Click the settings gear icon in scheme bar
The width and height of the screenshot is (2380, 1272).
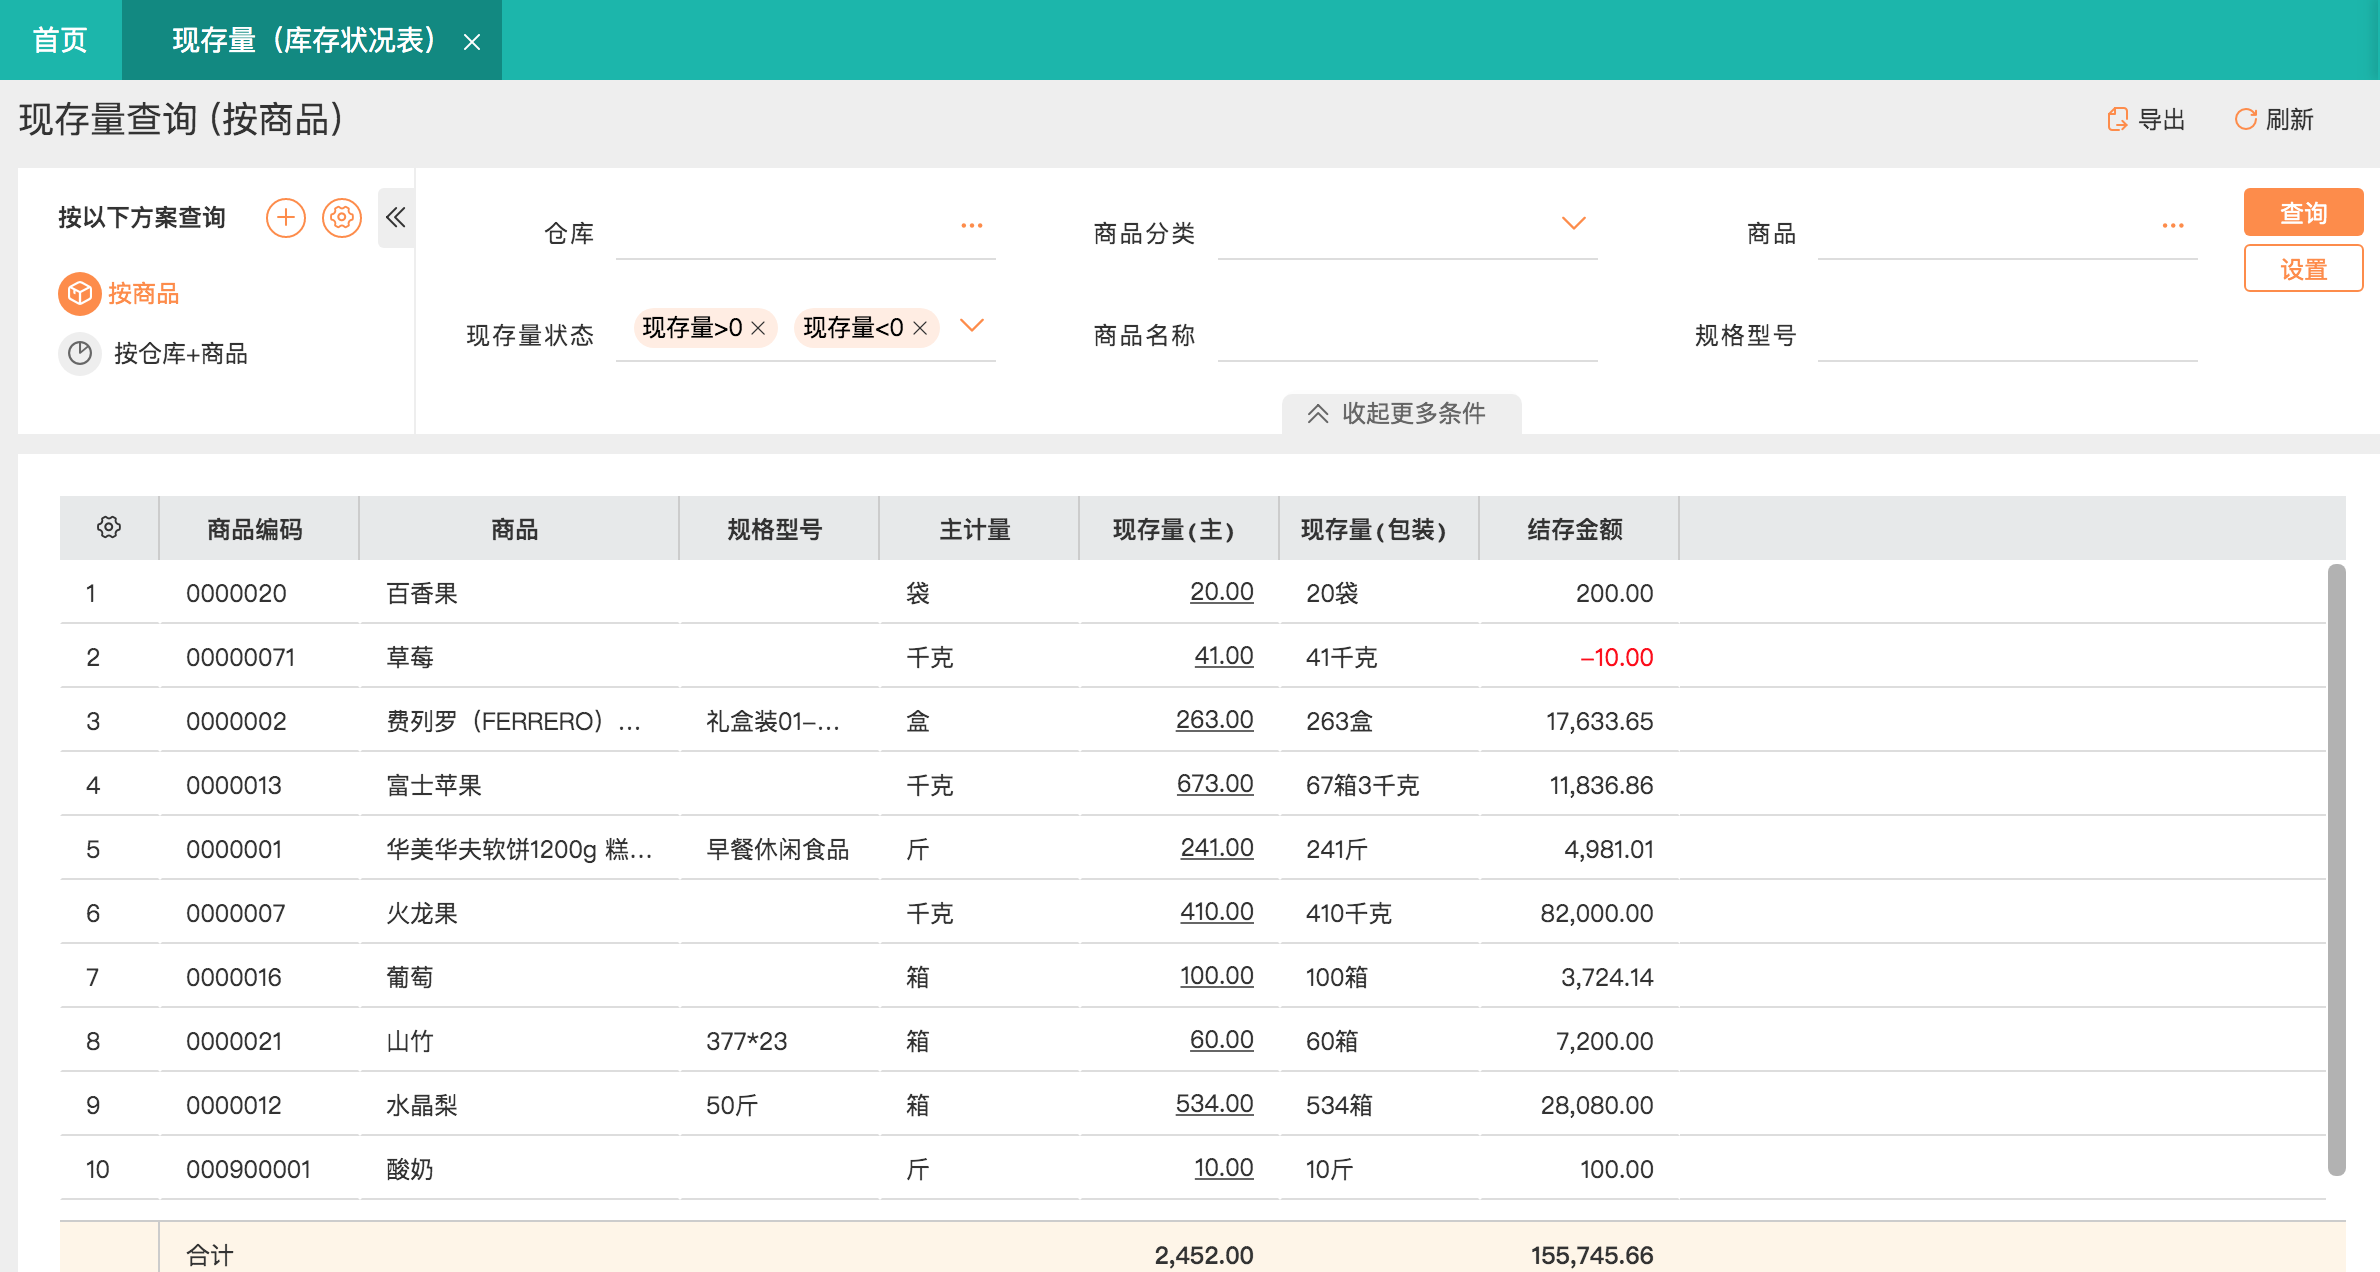(x=338, y=219)
